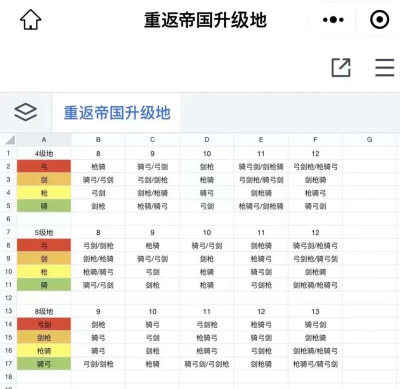Click the cell containing 13 in row 13

tap(315, 311)
